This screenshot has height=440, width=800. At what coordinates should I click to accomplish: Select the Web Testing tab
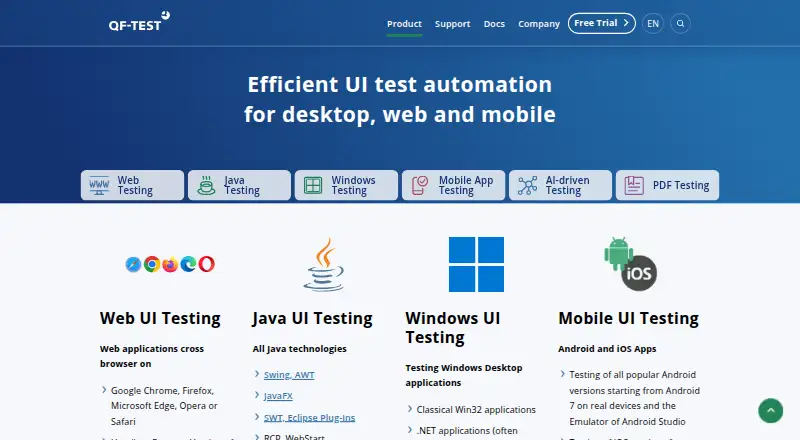pyautogui.click(x=132, y=185)
